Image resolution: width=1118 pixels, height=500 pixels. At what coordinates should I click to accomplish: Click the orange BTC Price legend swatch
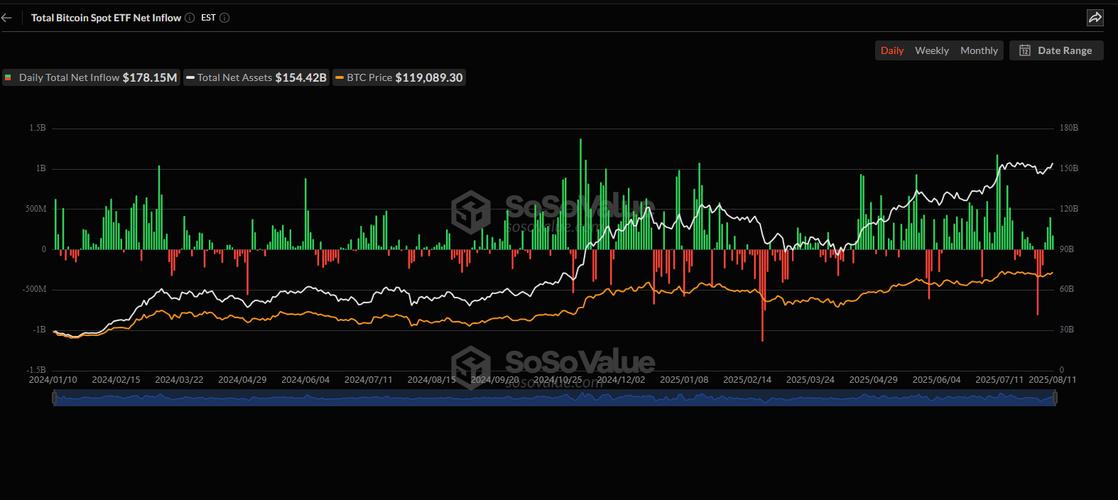339,78
